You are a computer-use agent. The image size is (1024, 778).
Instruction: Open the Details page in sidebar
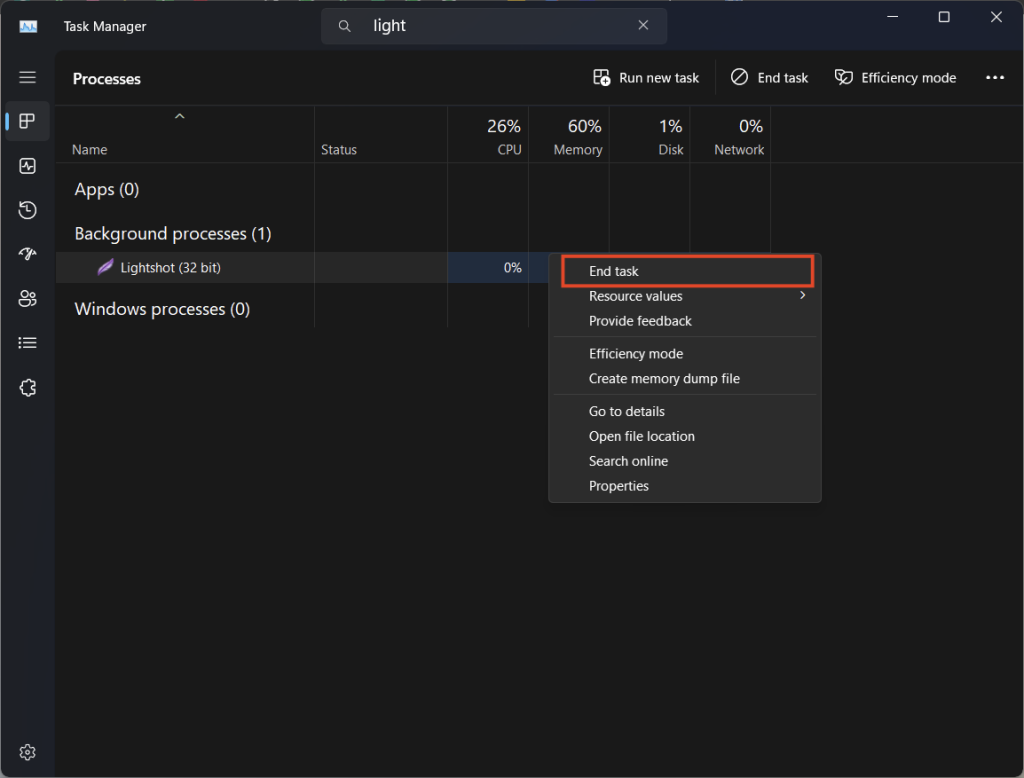tap(27, 343)
